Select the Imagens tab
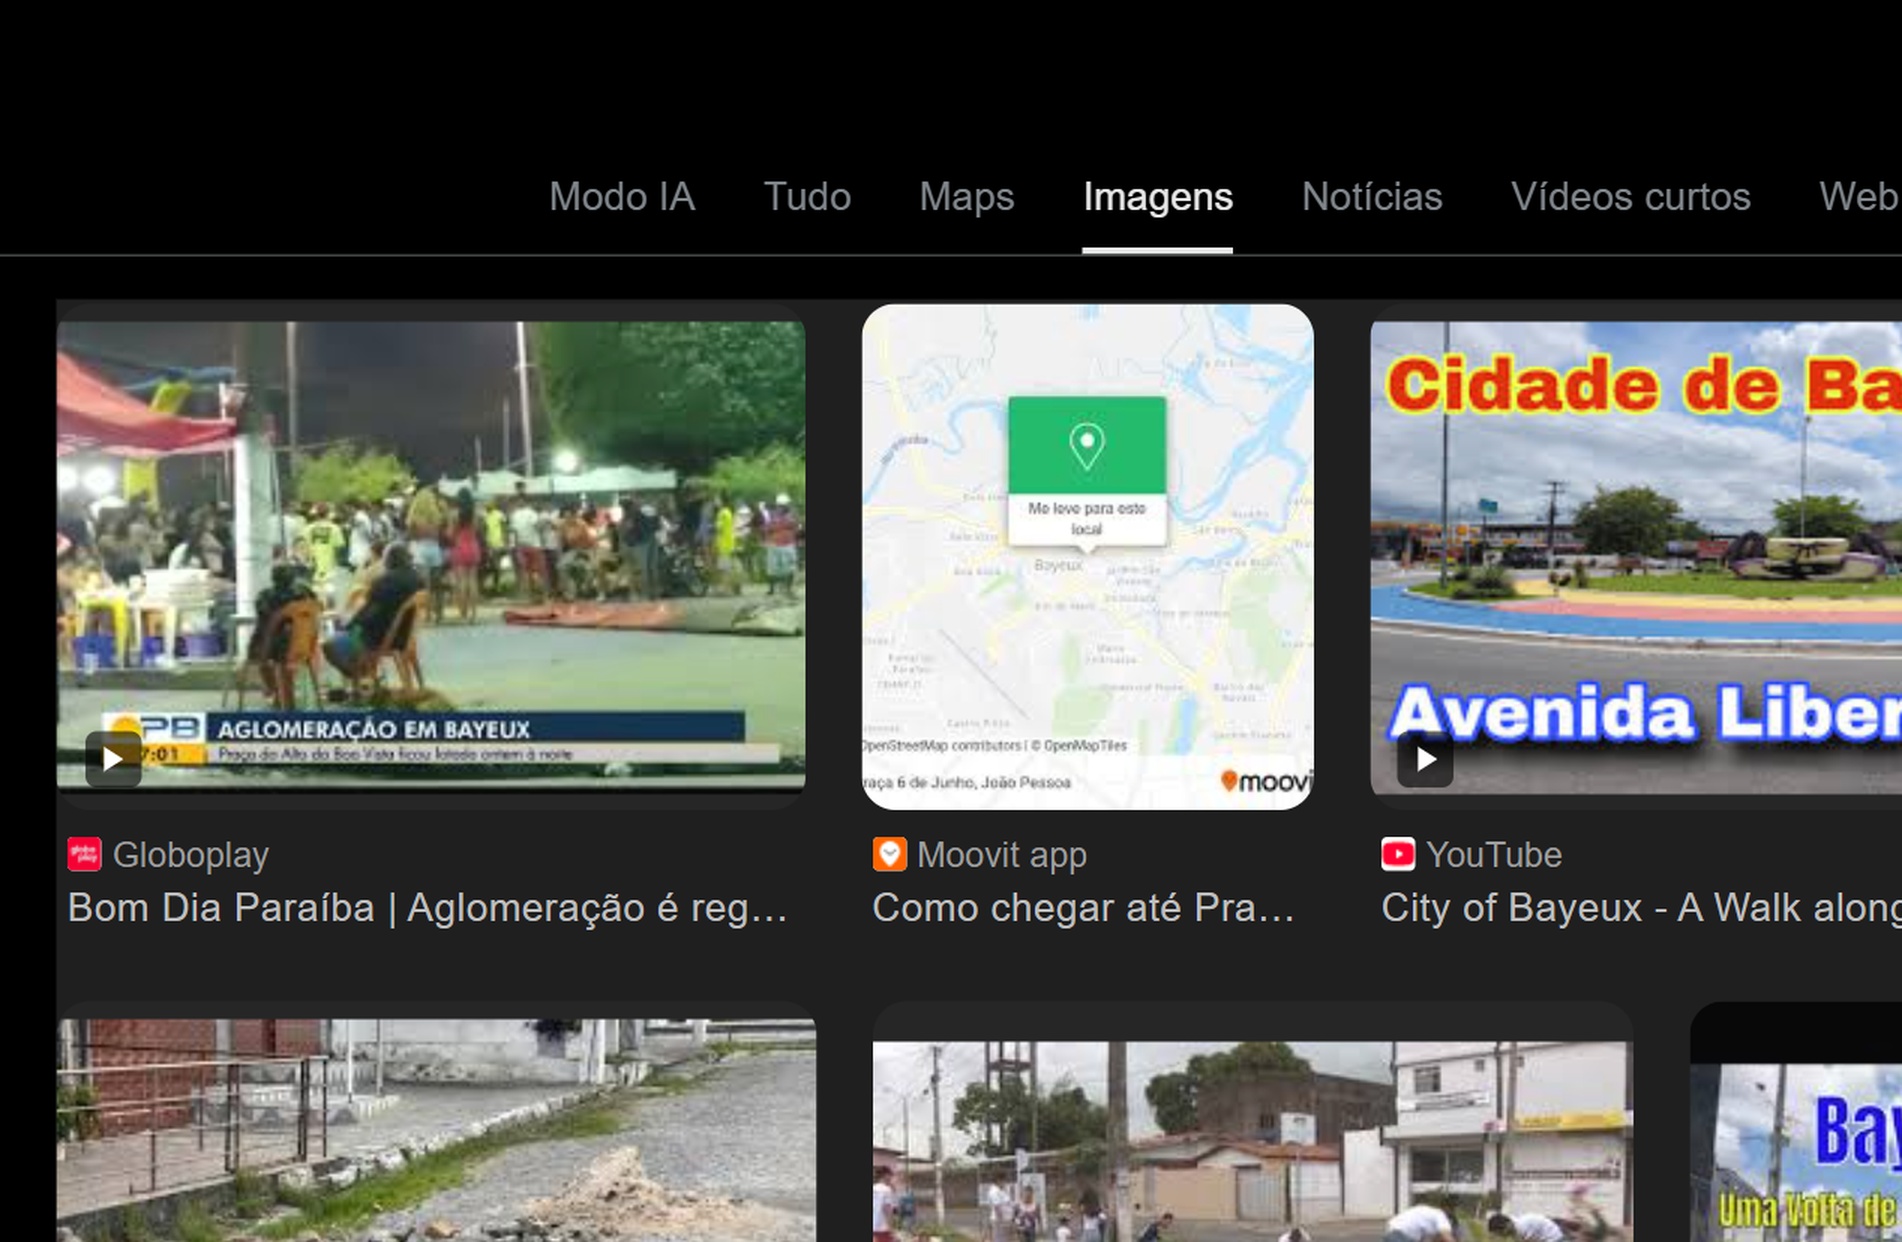 pyautogui.click(x=1157, y=197)
